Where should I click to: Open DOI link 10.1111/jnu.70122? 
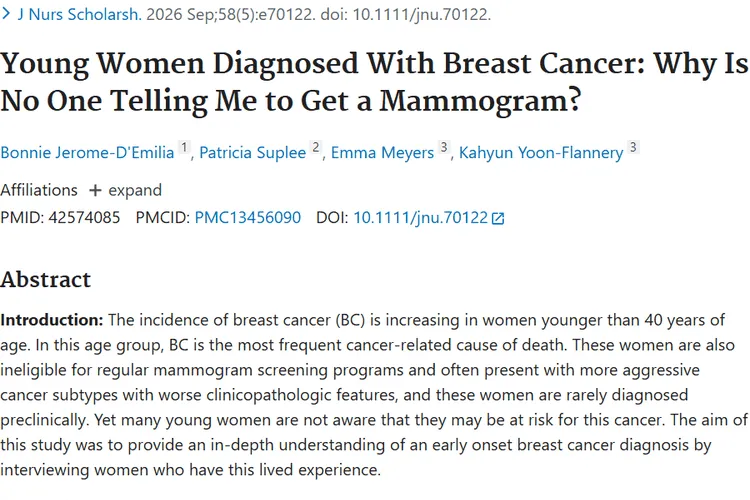tap(420, 218)
